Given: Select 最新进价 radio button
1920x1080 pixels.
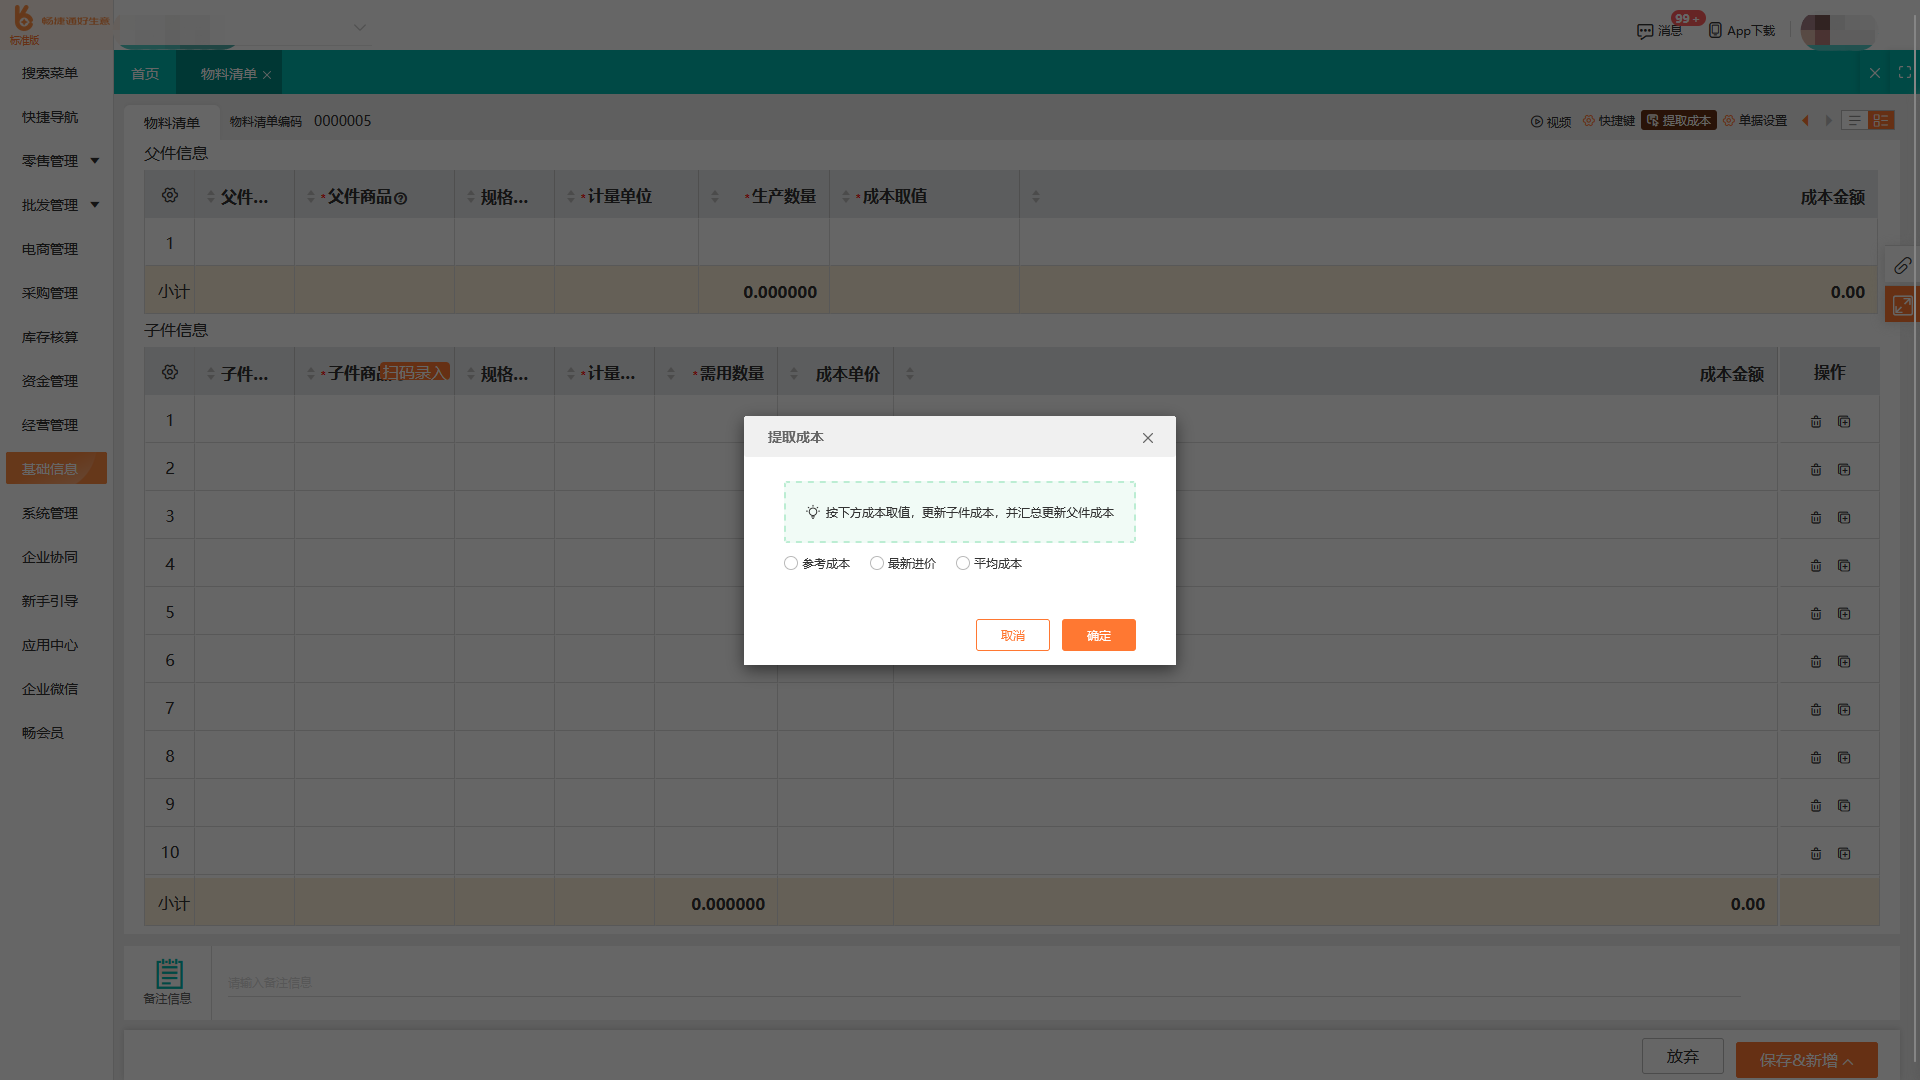Looking at the screenshot, I should [x=877, y=563].
